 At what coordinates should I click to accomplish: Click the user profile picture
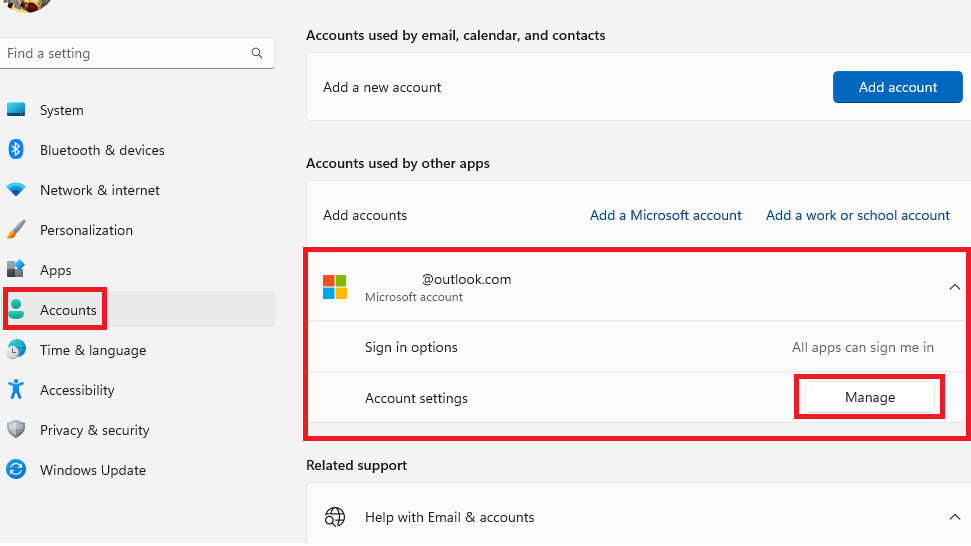pos(27,5)
